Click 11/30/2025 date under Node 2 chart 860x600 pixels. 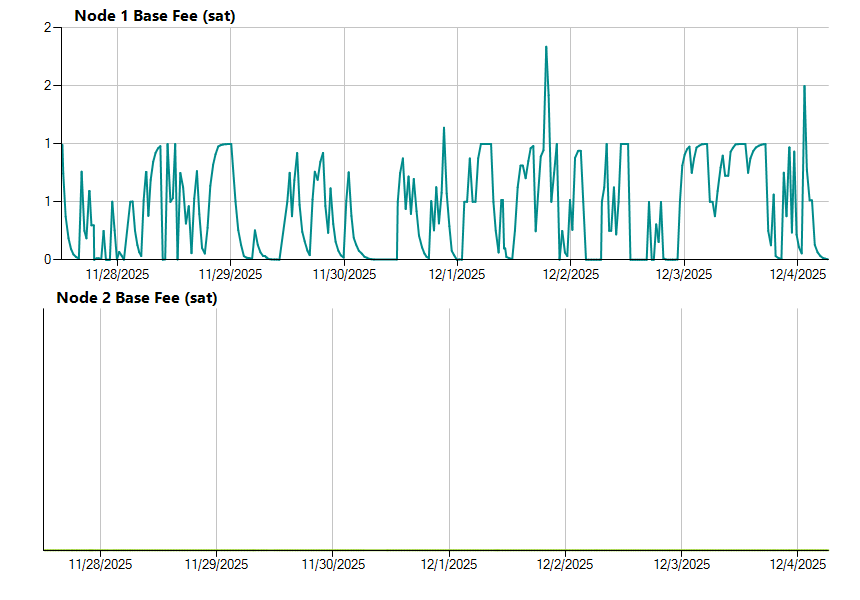pos(333,564)
